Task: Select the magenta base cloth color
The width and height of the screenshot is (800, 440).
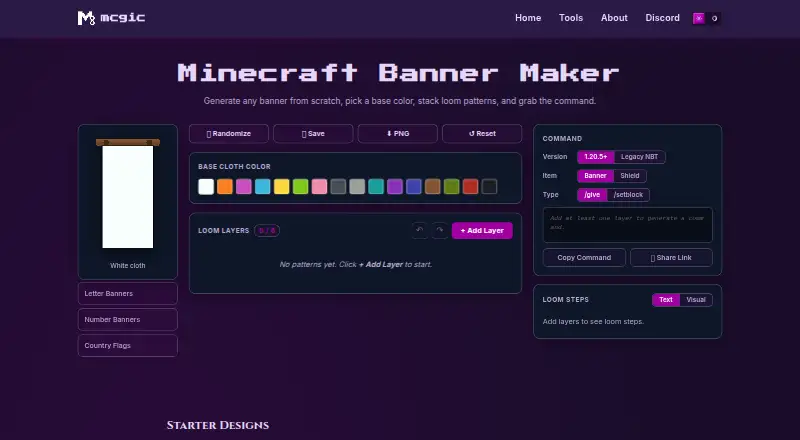Action: click(x=244, y=186)
